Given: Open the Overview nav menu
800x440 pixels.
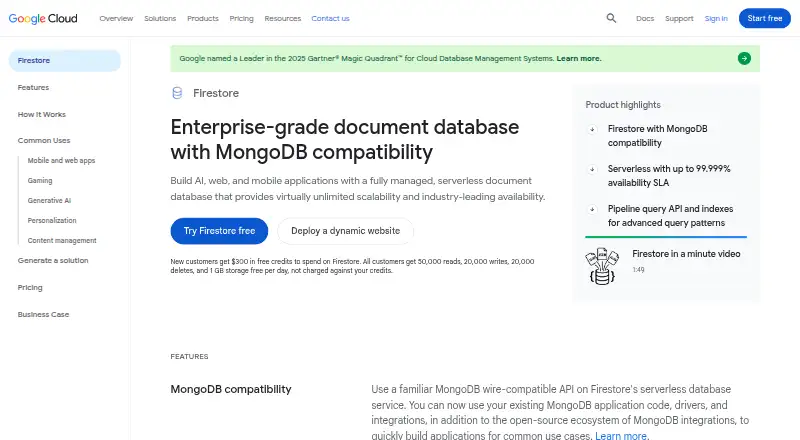Looking at the screenshot, I should click(x=116, y=18).
